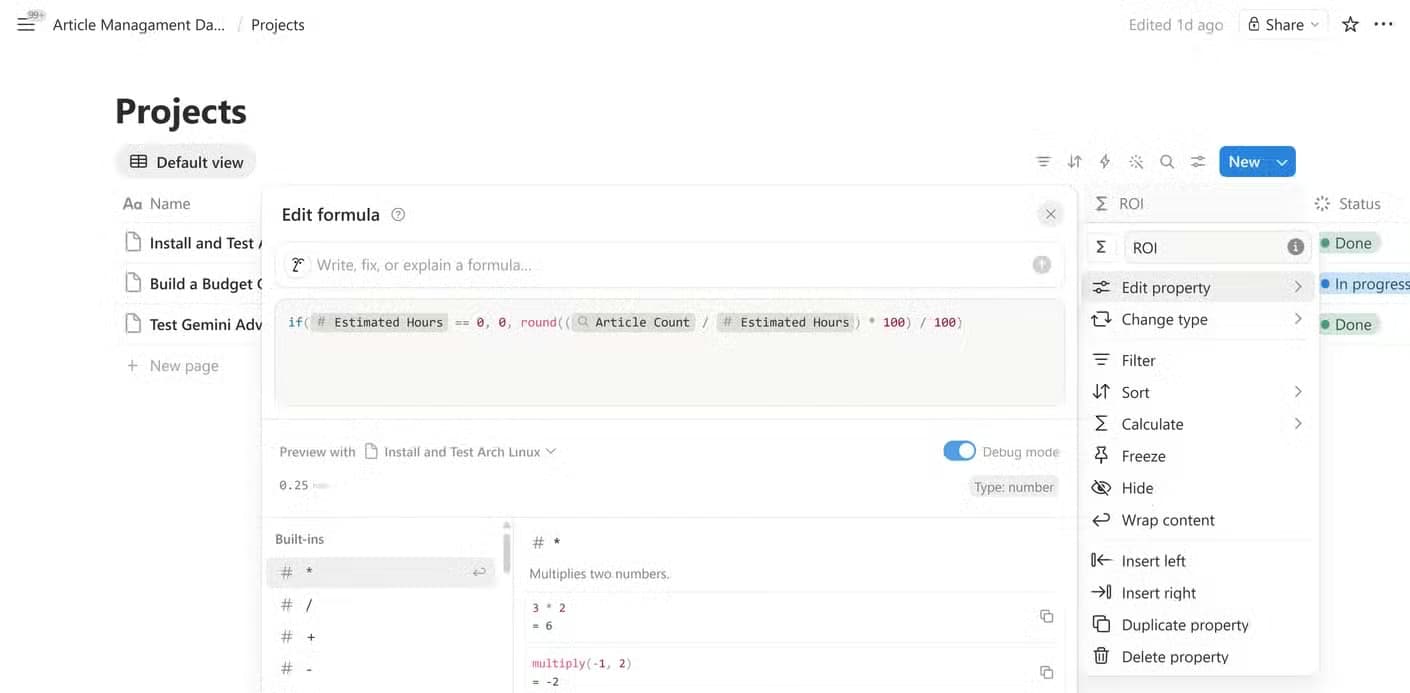The height and width of the screenshot is (693, 1410).
Task: Choose Freeze in the property menu
Action: [x=1198, y=456]
